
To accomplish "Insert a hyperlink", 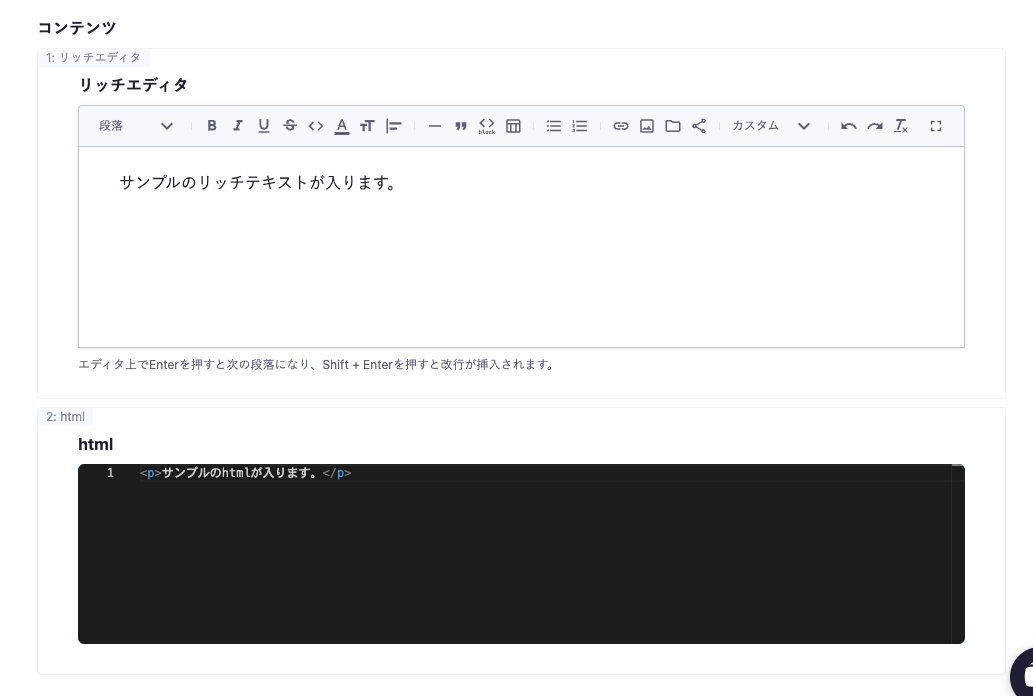I will [621, 126].
